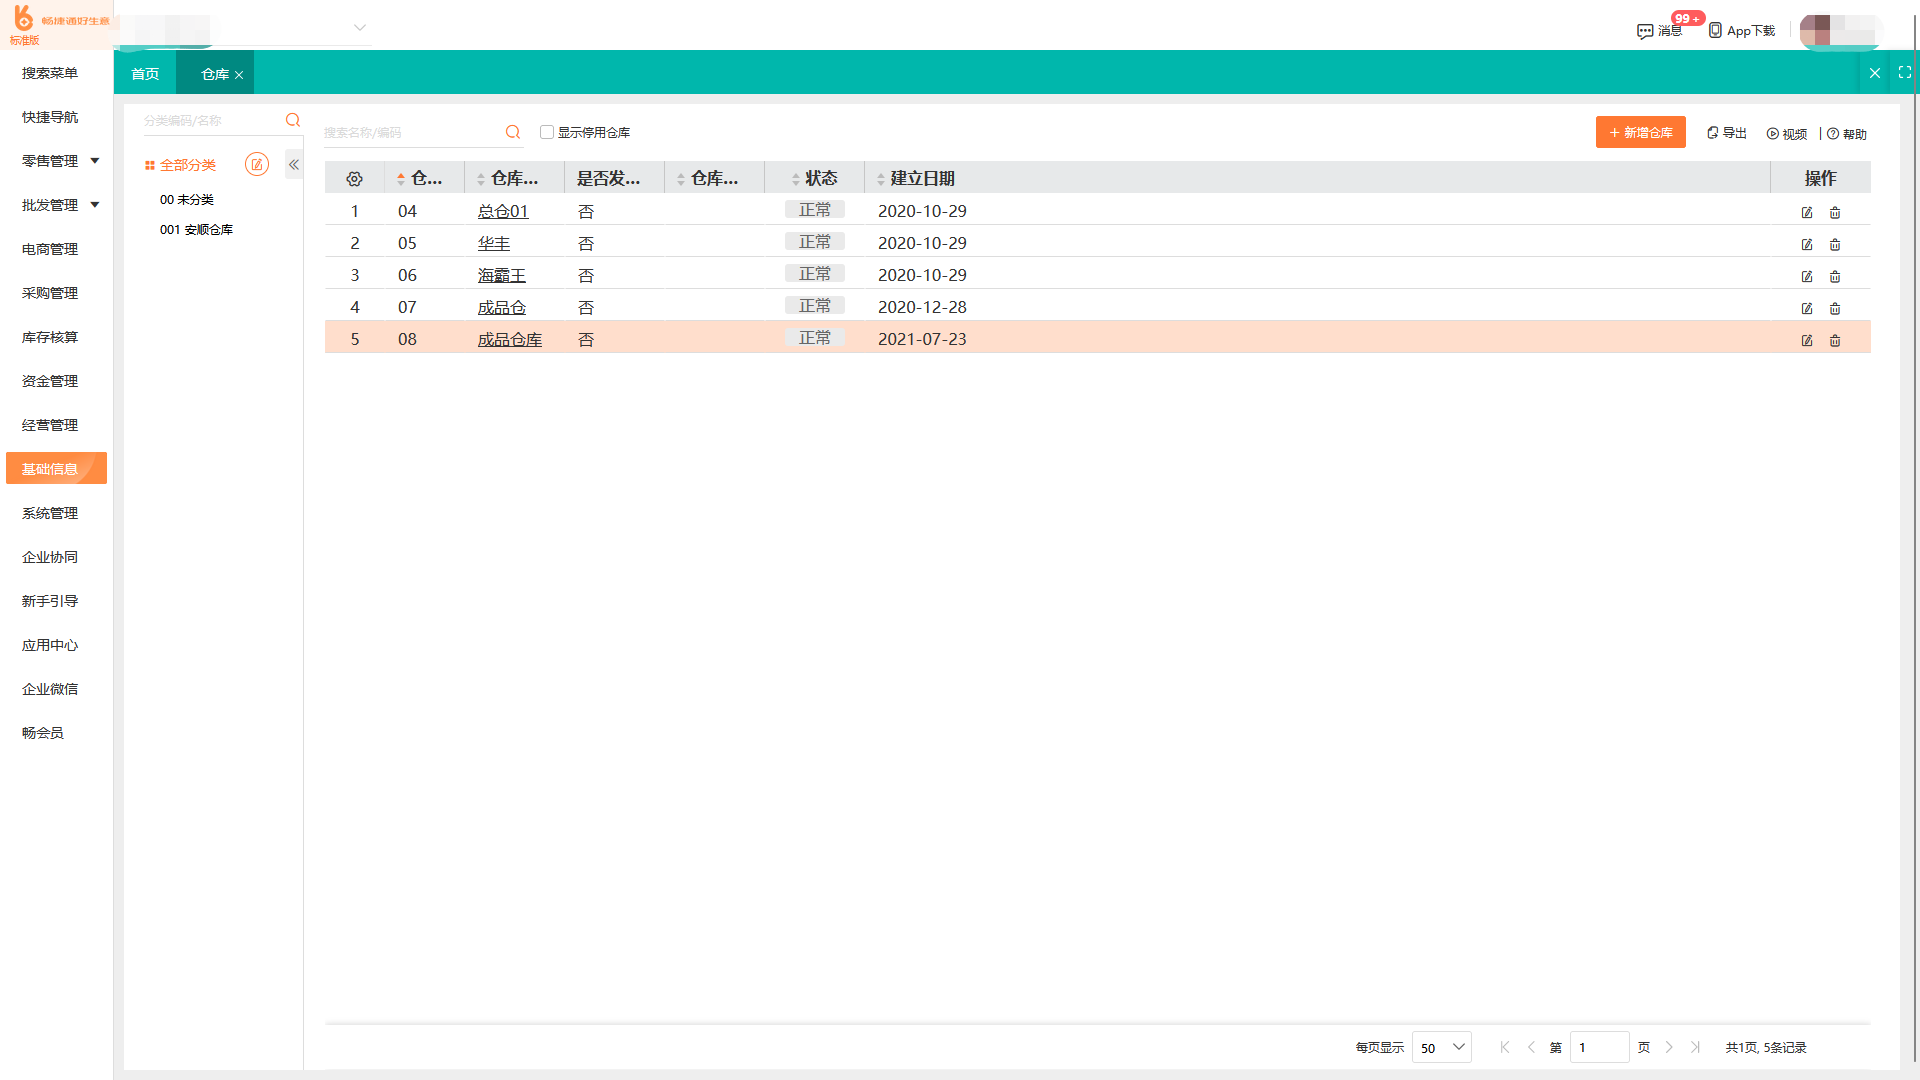Image resolution: width=1920 pixels, height=1080 pixels.
Task: Select page size 50 dropdown
Action: [1440, 1046]
